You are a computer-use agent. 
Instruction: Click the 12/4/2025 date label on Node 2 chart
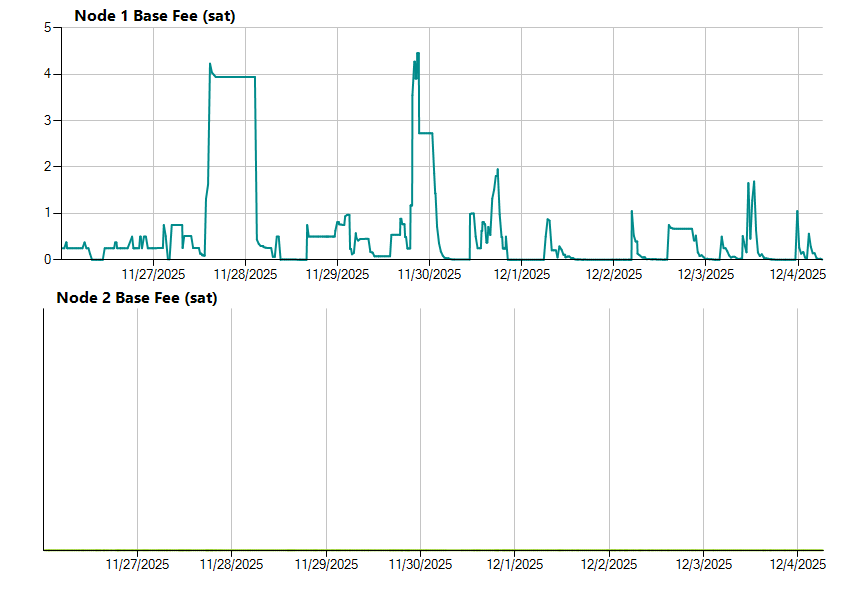pyautogui.click(x=796, y=564)
